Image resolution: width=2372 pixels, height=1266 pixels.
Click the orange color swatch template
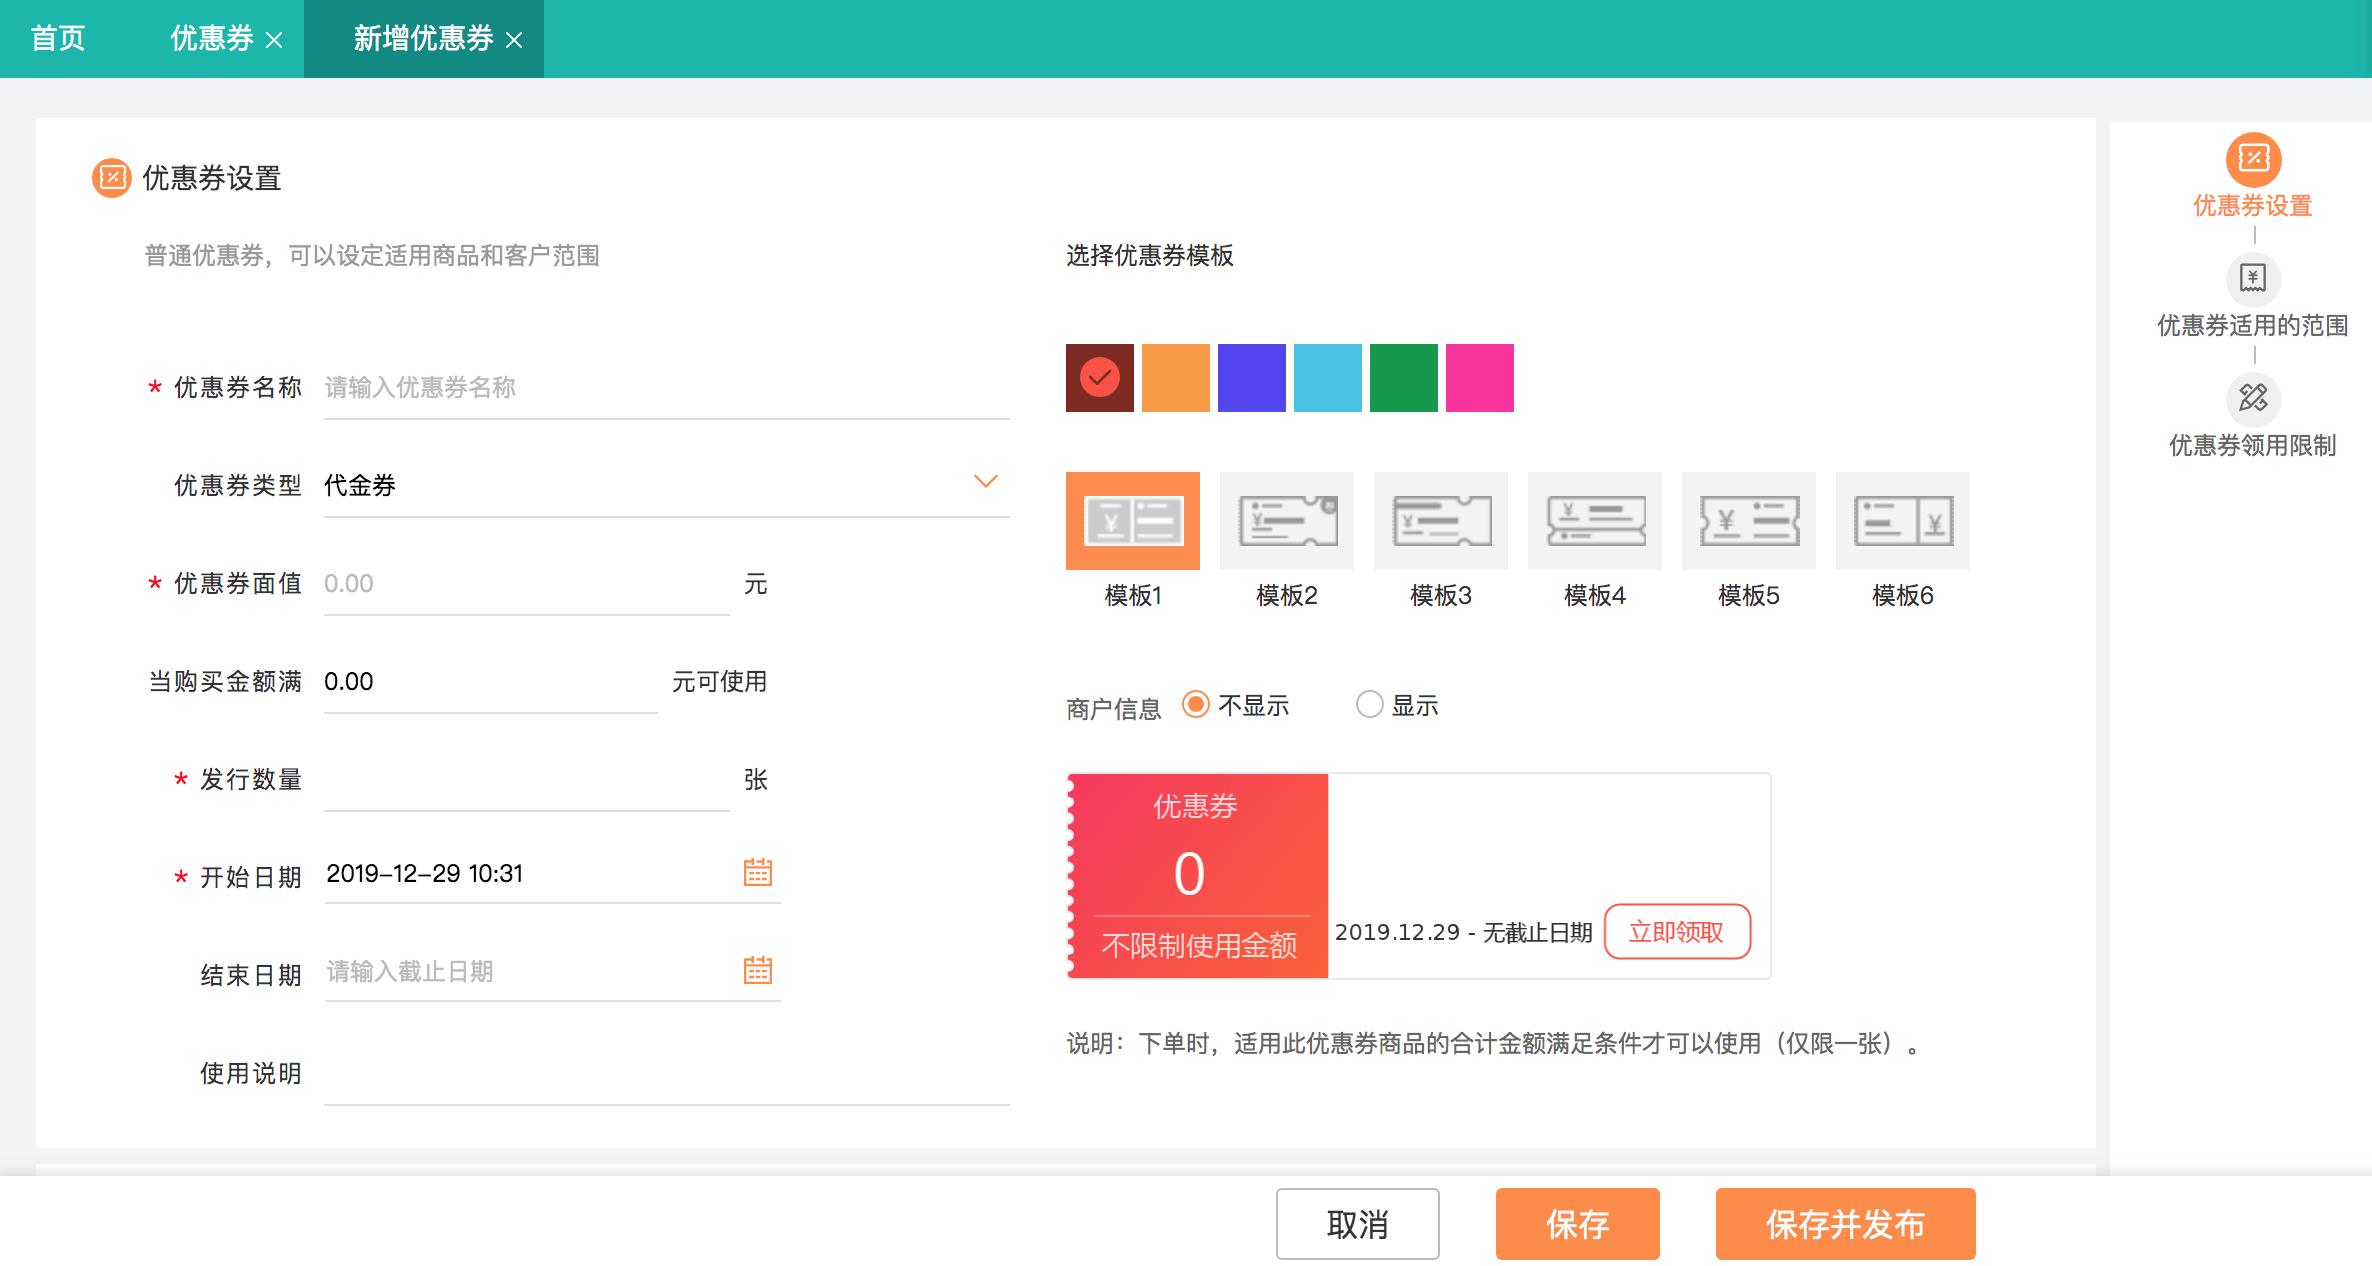click(x=1177, y=377)
